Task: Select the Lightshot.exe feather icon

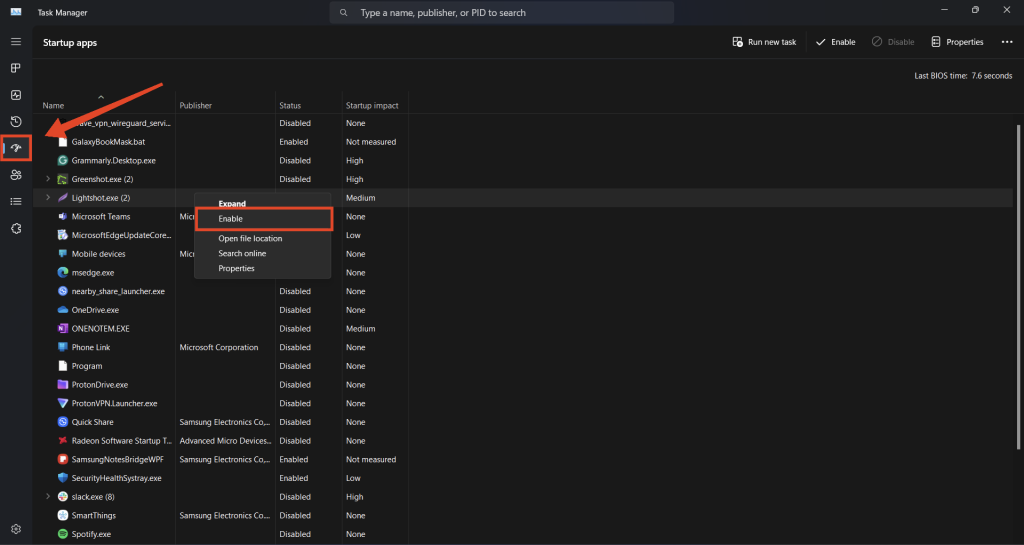Action: tap(63, 197)
